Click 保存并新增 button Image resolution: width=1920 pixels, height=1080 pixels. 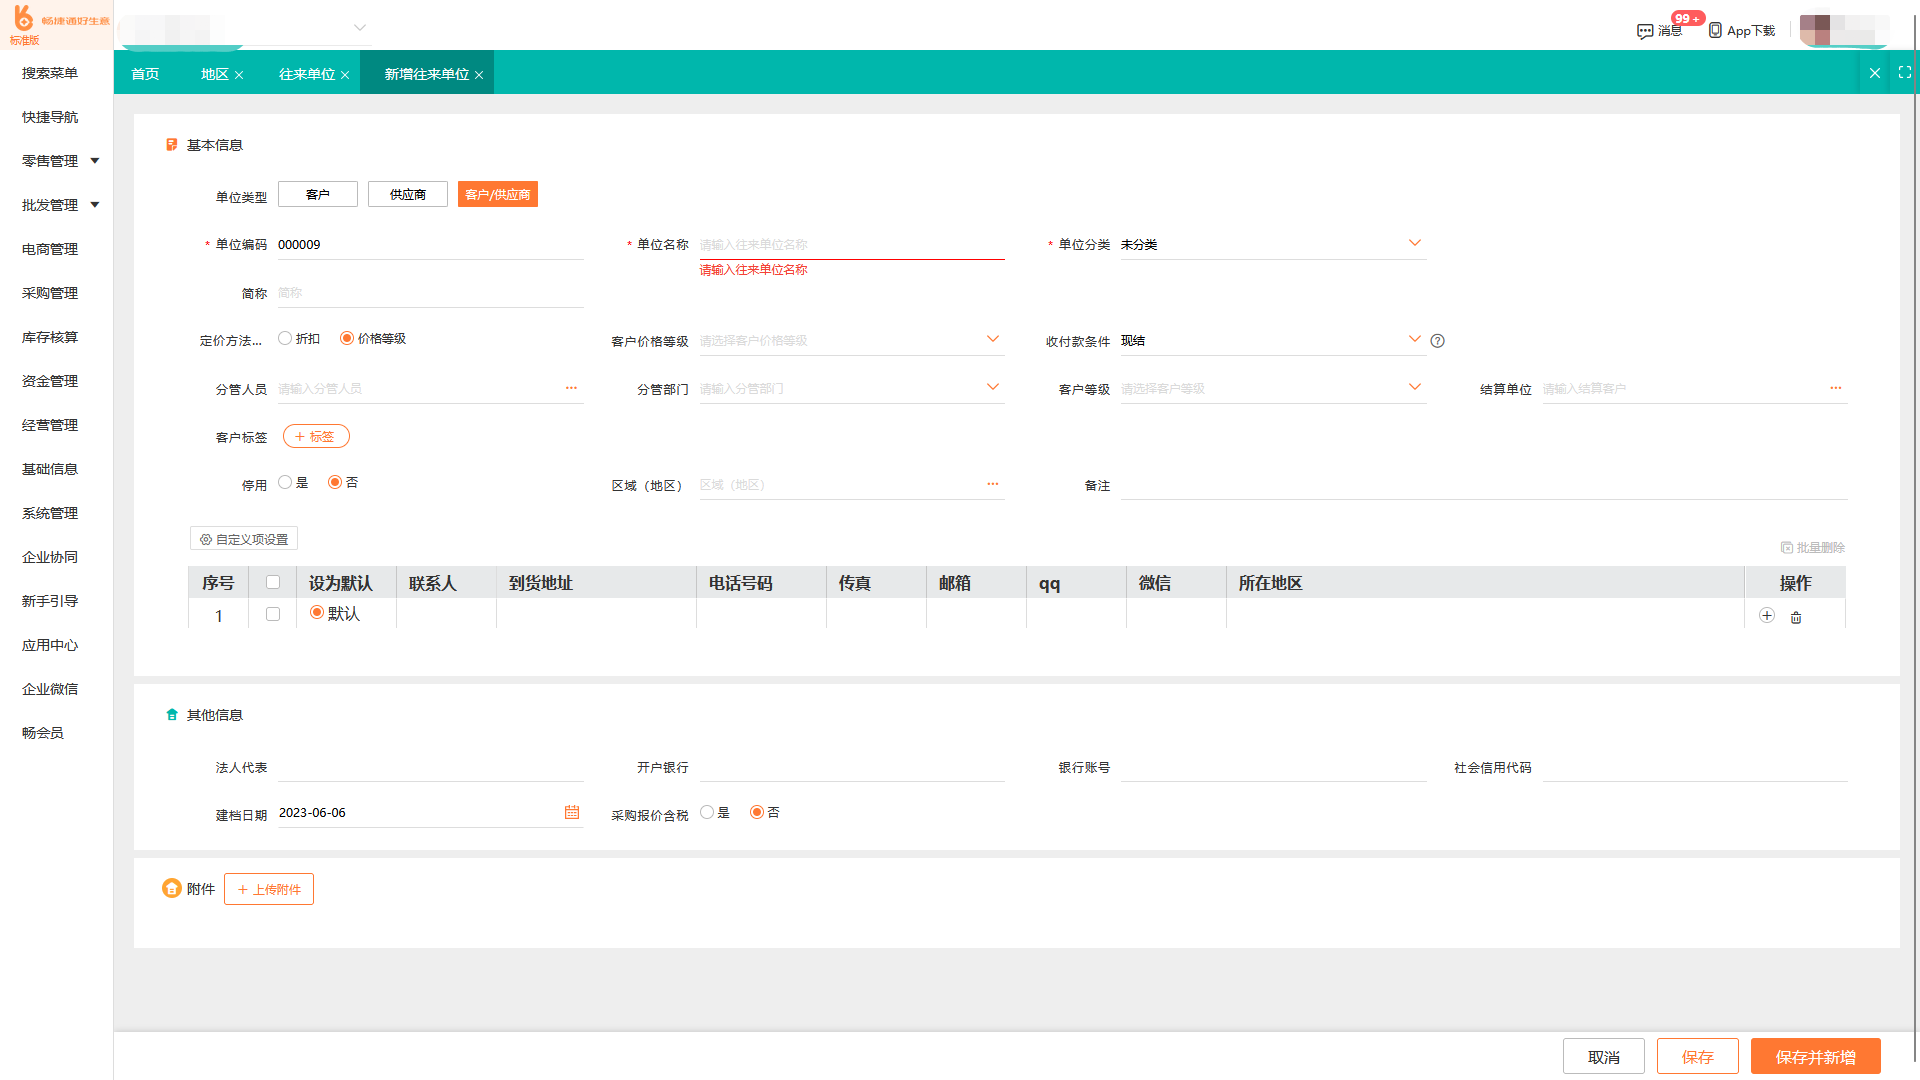click(x=1811, y=1054)
